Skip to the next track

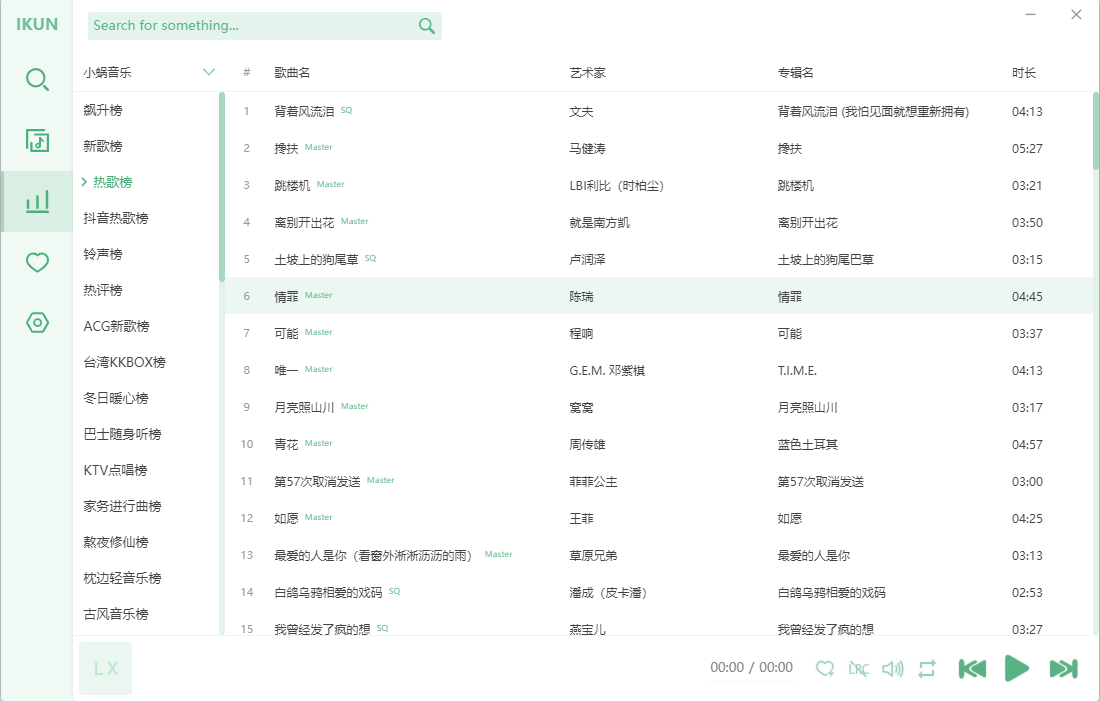point(1063,669)
